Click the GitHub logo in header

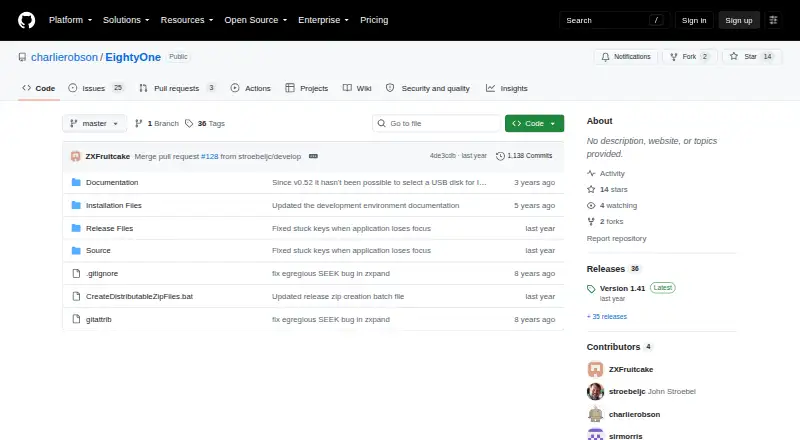click(x=27, y=20)
